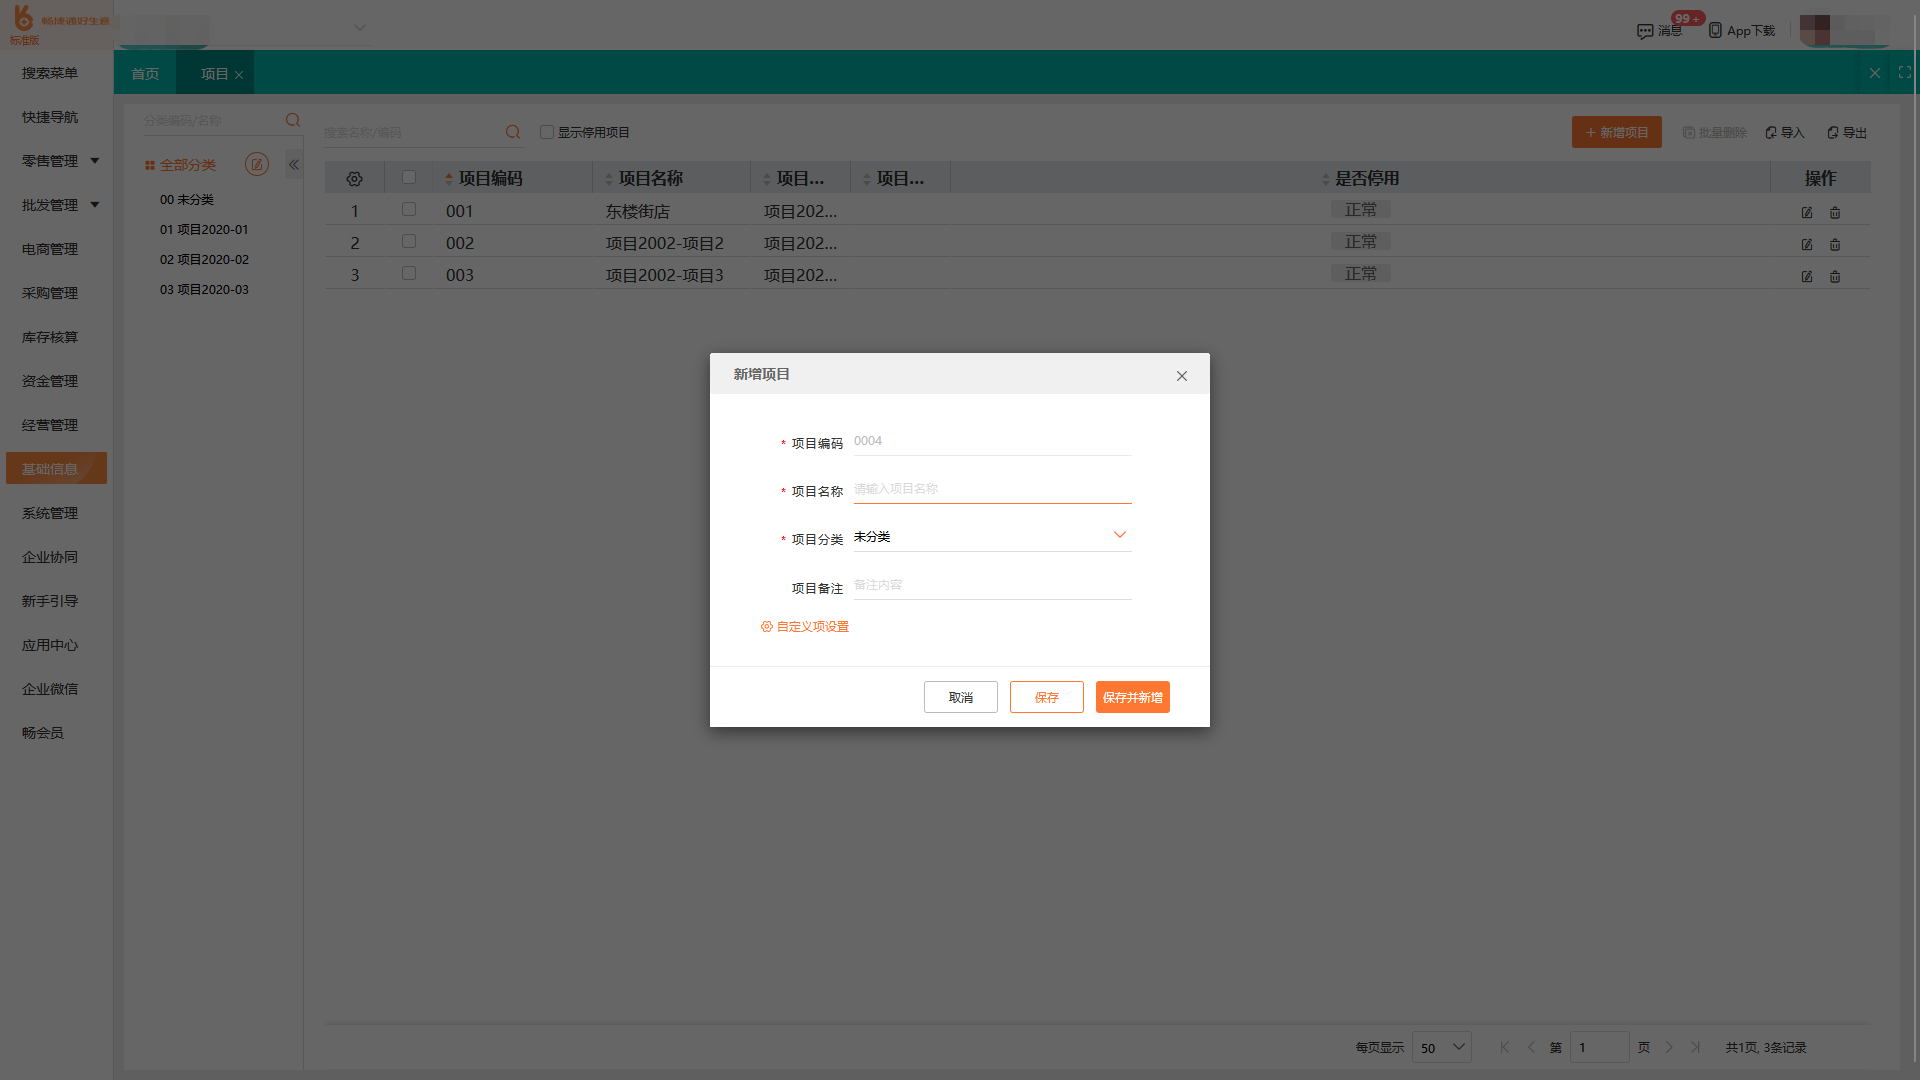Click the 保存并新增 save and add button

point(1131,696)
